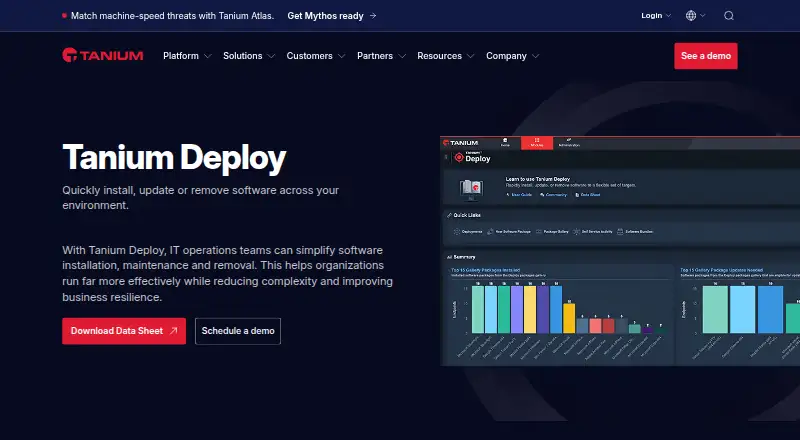Viewport: 800px width, 440px height.
Task: Open the site search magnifier icon
Action: tap(729, 16)
